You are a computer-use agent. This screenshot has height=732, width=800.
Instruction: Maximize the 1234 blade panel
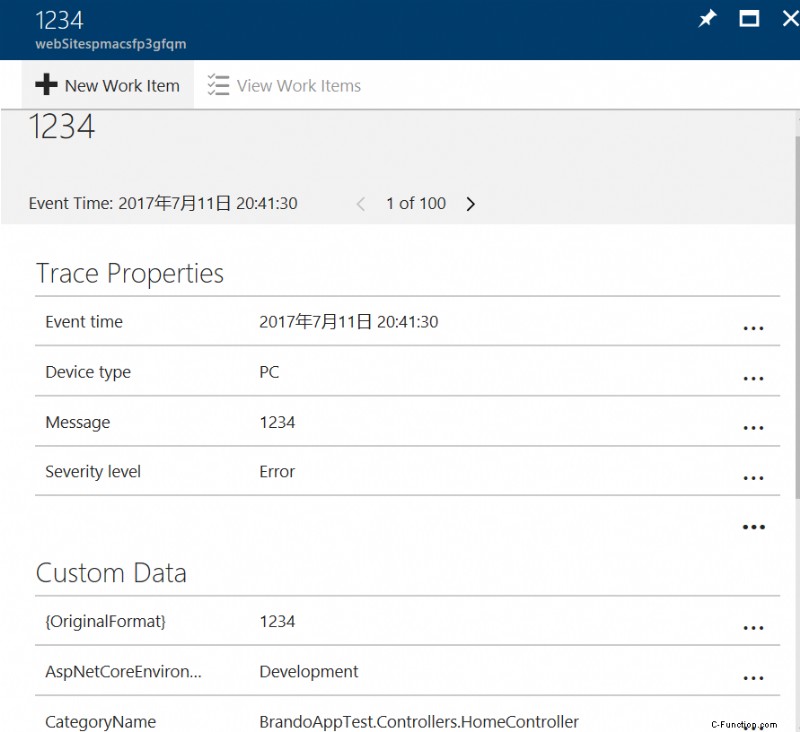pos(749,19)
